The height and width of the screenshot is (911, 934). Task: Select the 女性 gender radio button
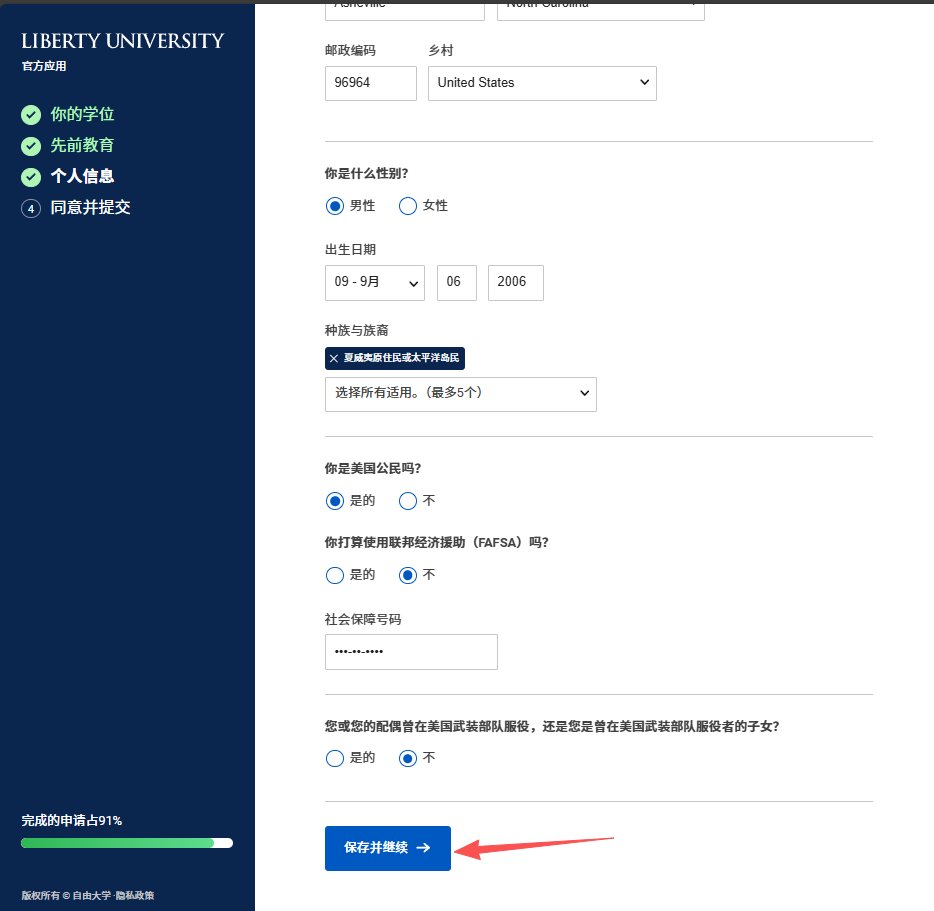point(408,205)
